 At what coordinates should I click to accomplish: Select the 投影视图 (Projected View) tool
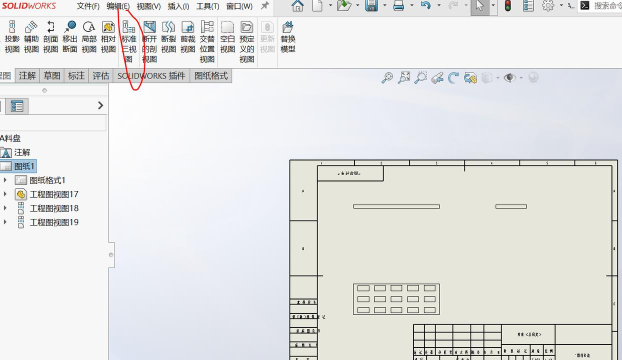click(12, 37)
